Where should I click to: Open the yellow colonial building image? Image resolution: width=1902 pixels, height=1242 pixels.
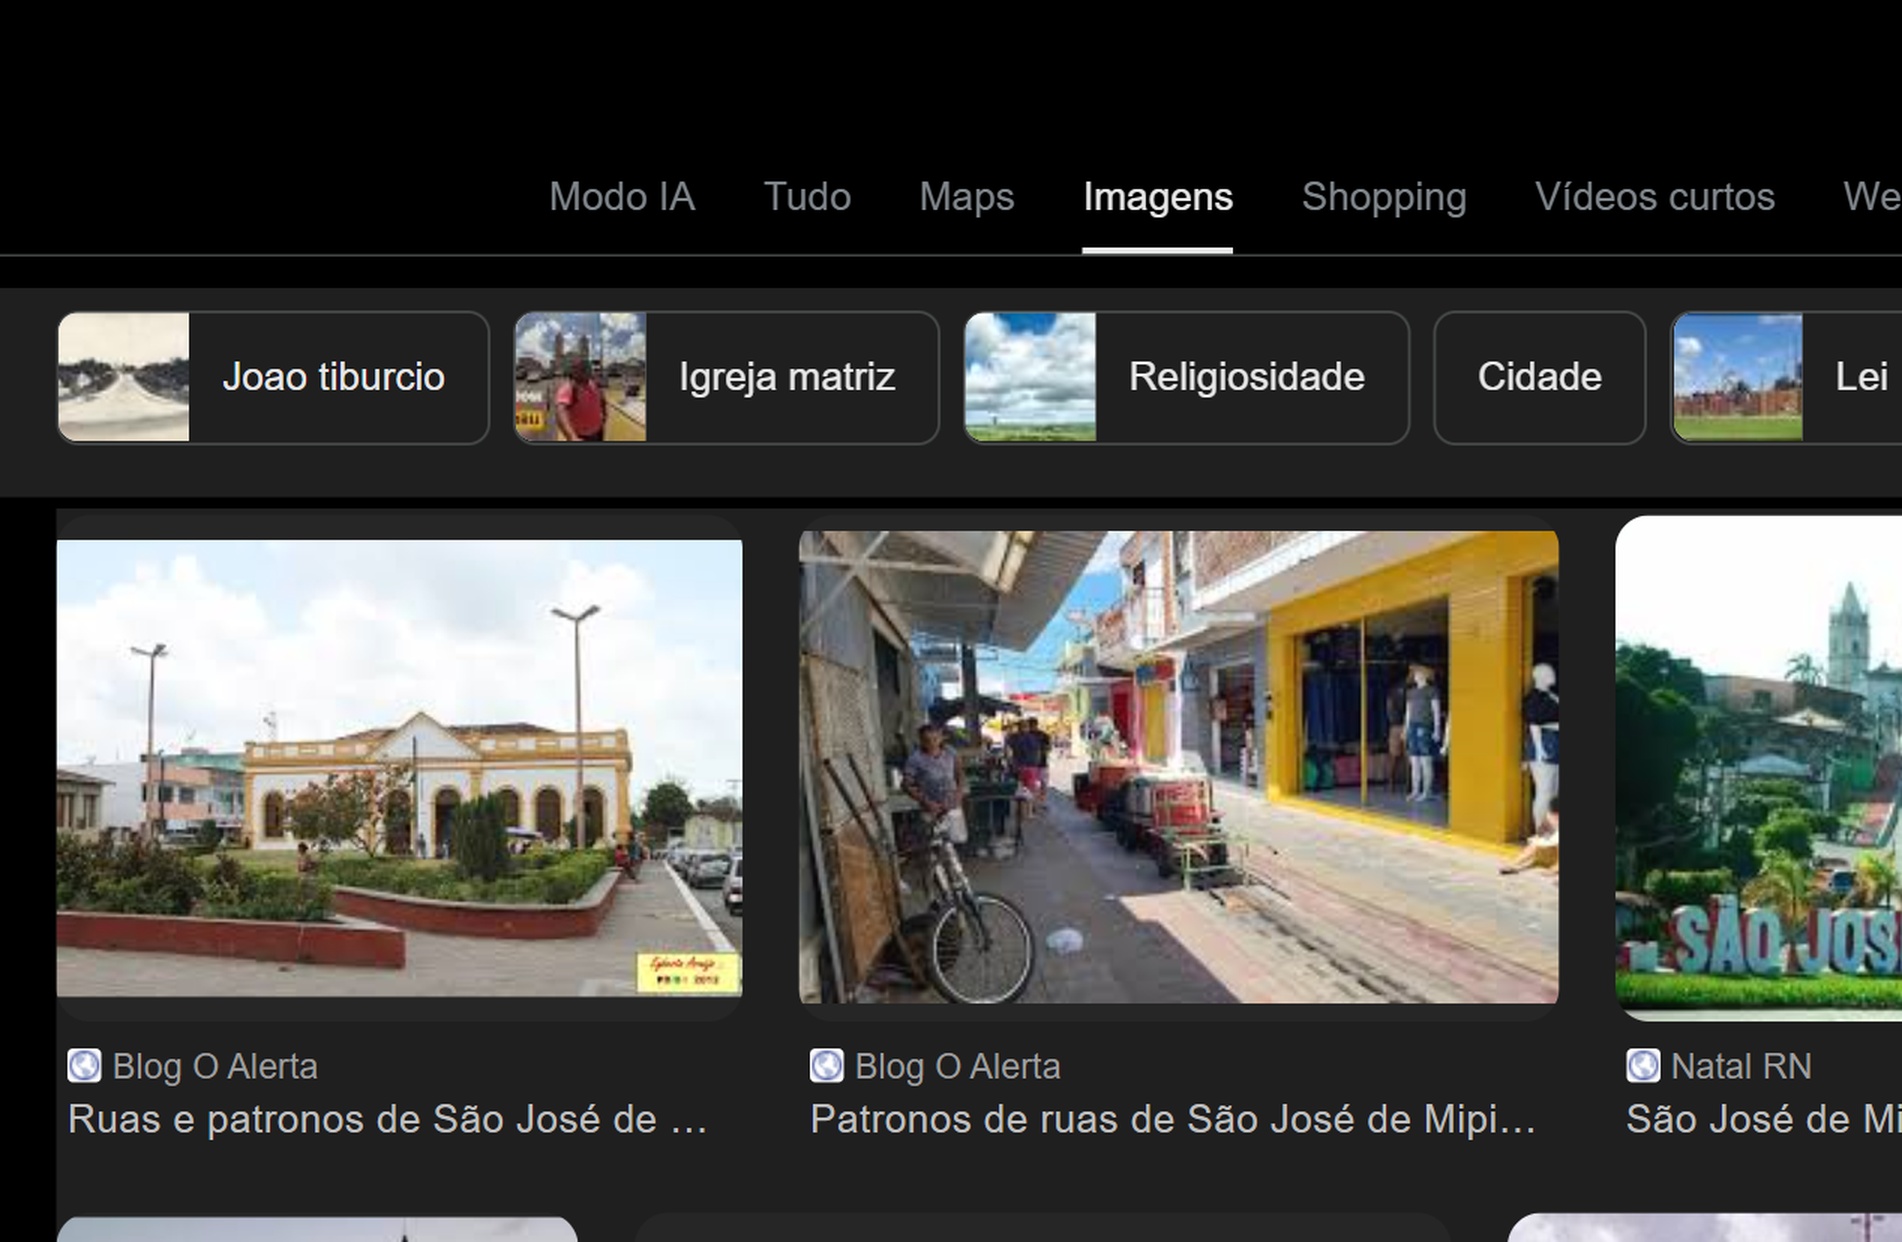coord(399,767)
